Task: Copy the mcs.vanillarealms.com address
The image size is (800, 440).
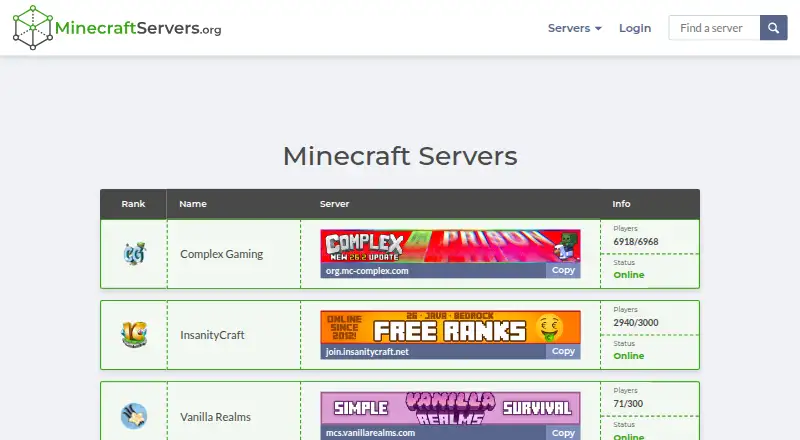Action: tap(563, 433)
